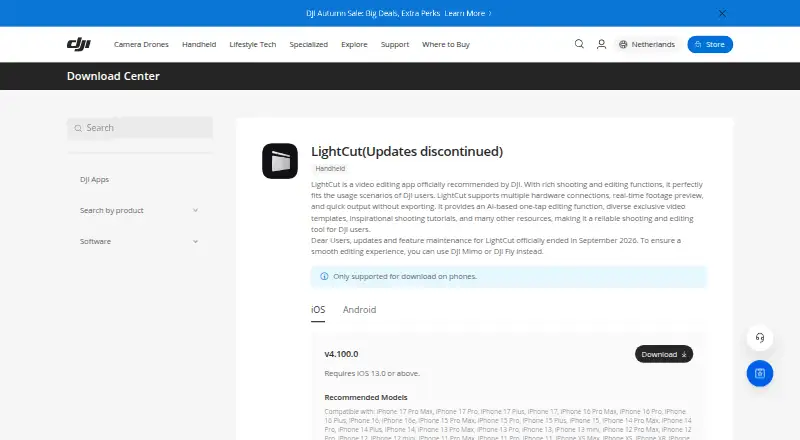
Task: Expand Search by product chevron
Action: tap(195, 210)
